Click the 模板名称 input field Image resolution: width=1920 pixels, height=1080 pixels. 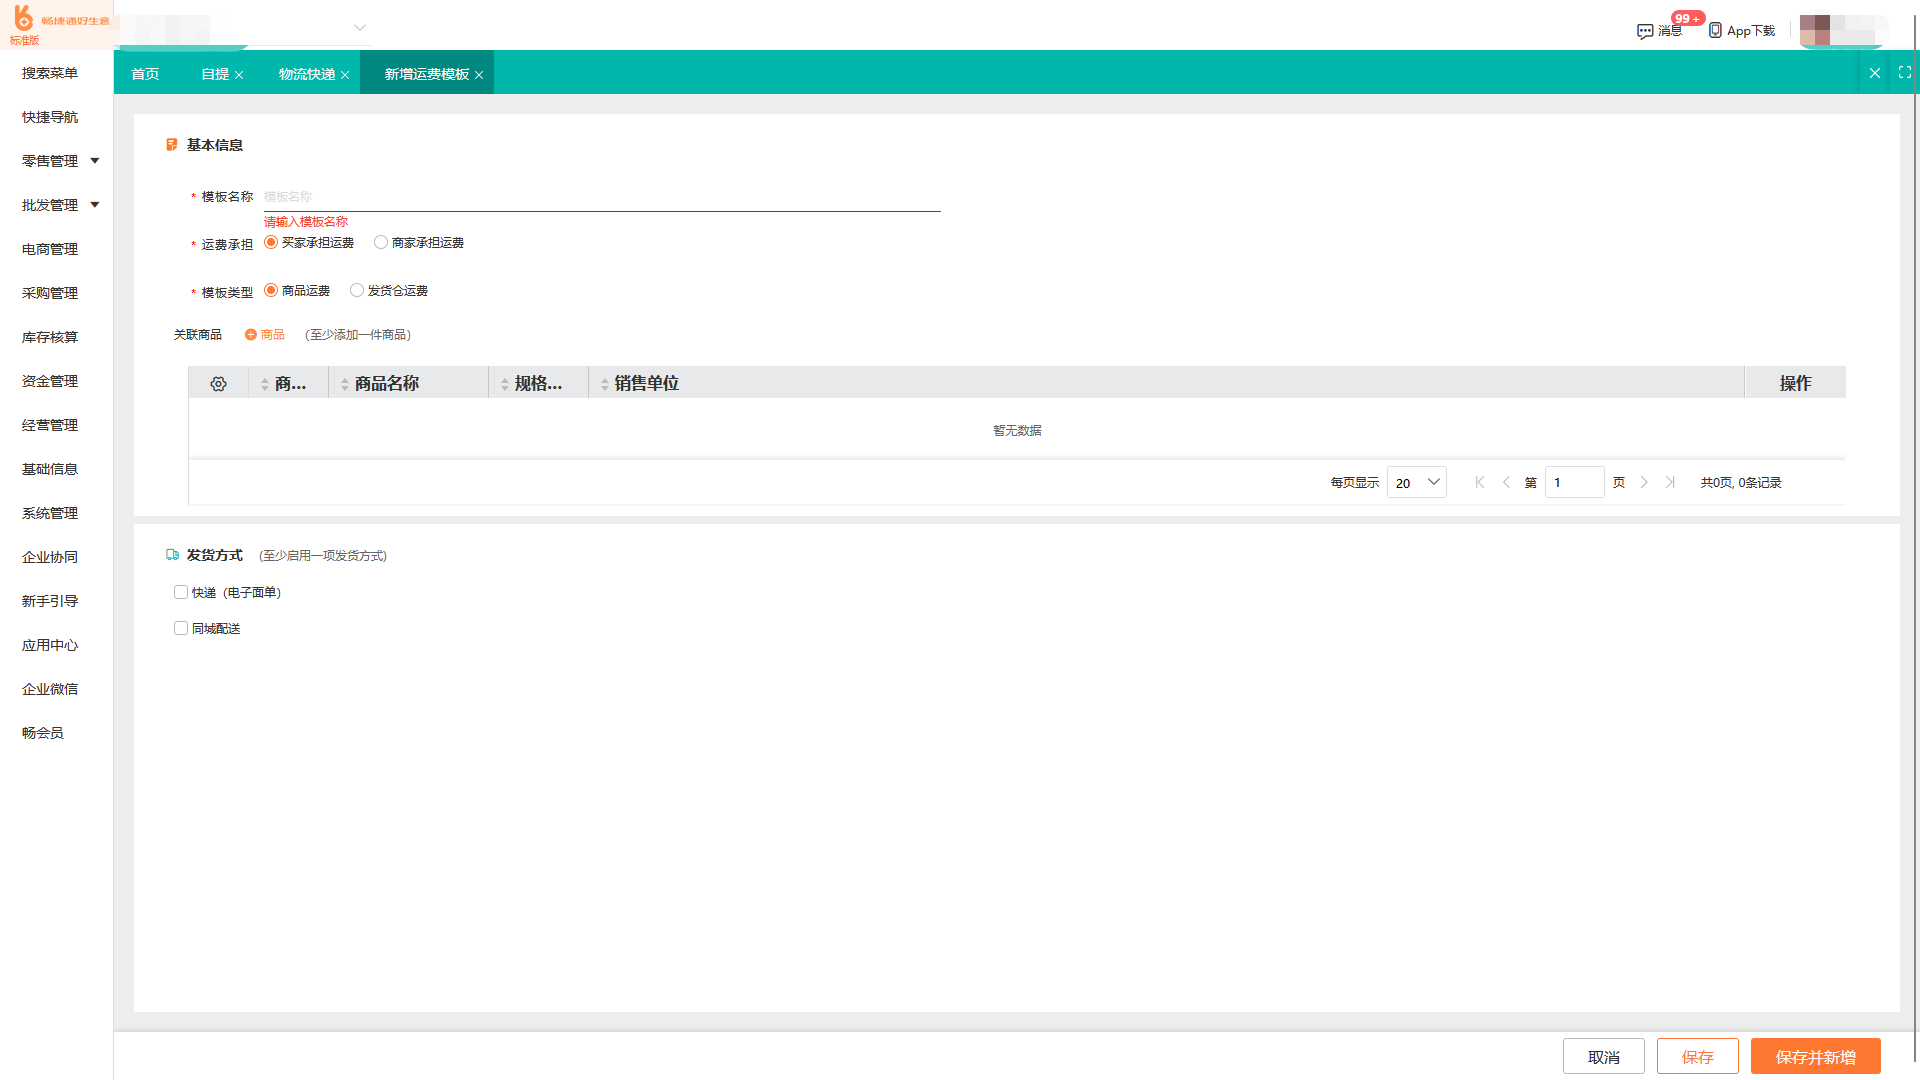pos(601,195)
